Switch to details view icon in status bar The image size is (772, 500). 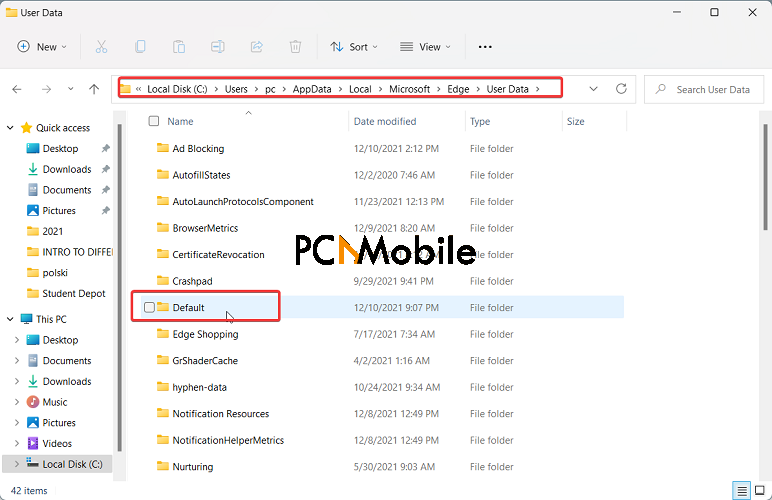(x=741, y=491)
